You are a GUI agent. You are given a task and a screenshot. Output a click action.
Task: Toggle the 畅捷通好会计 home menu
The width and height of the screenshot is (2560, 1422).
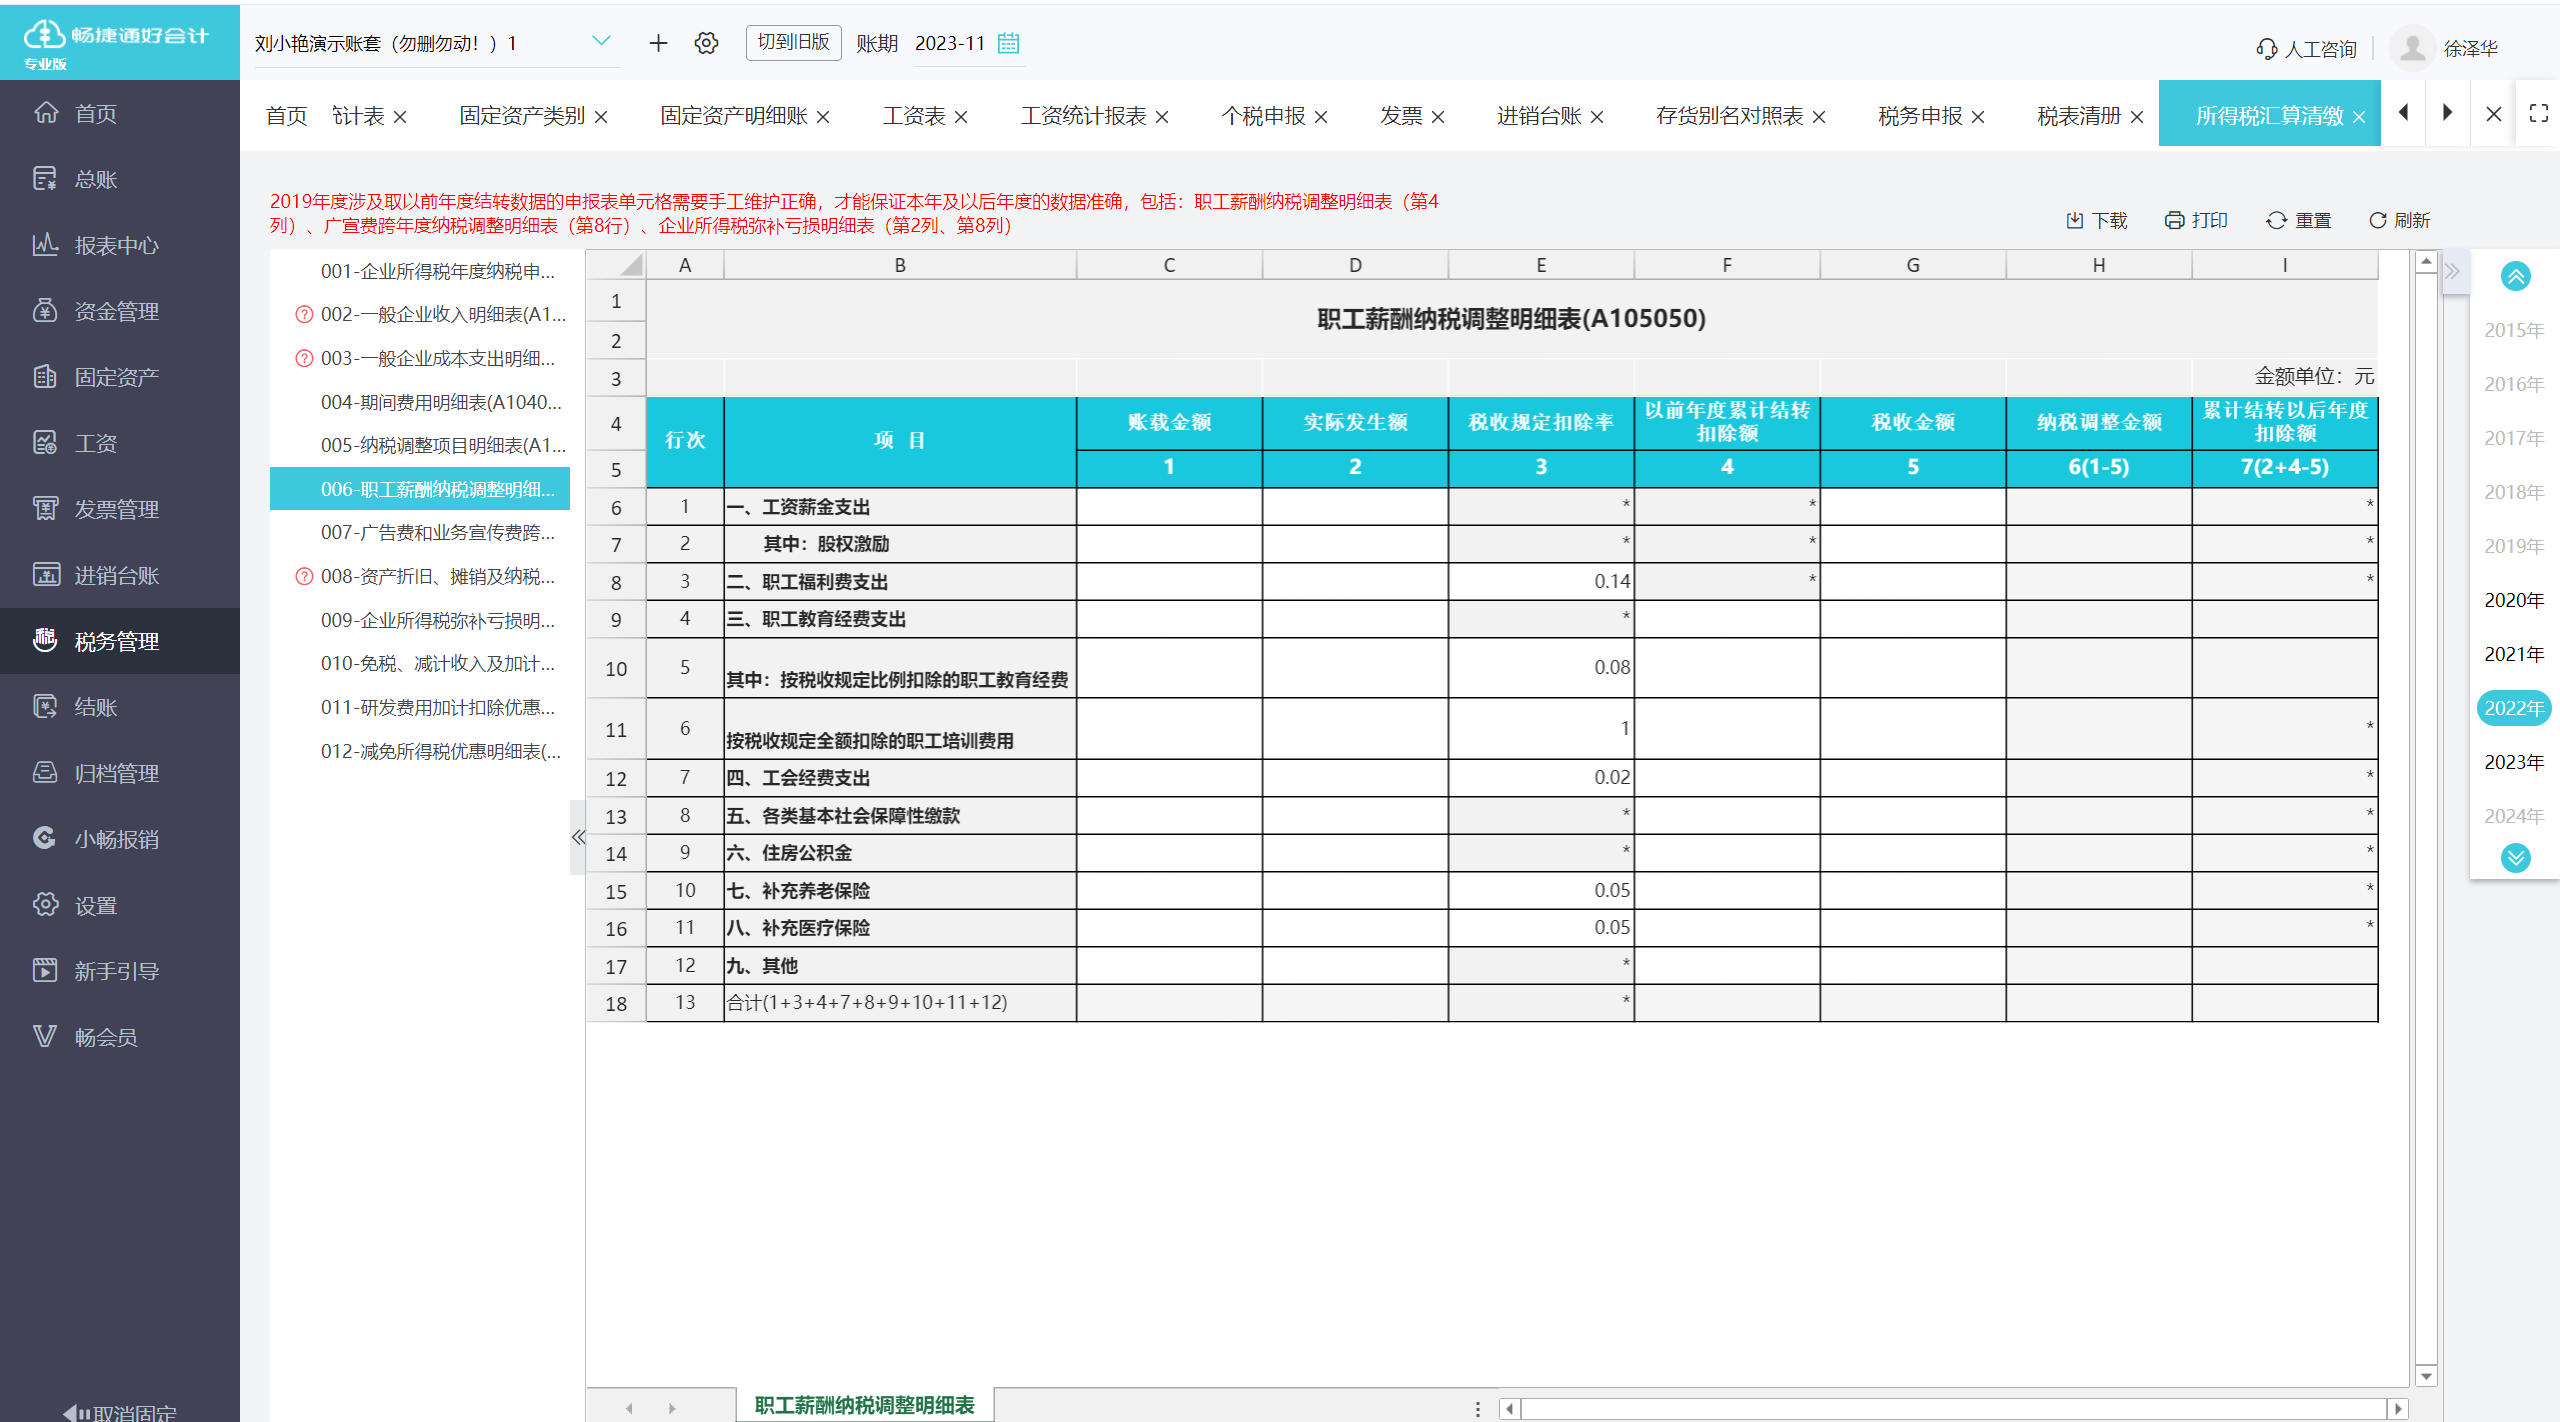click(x=123, y=39)
